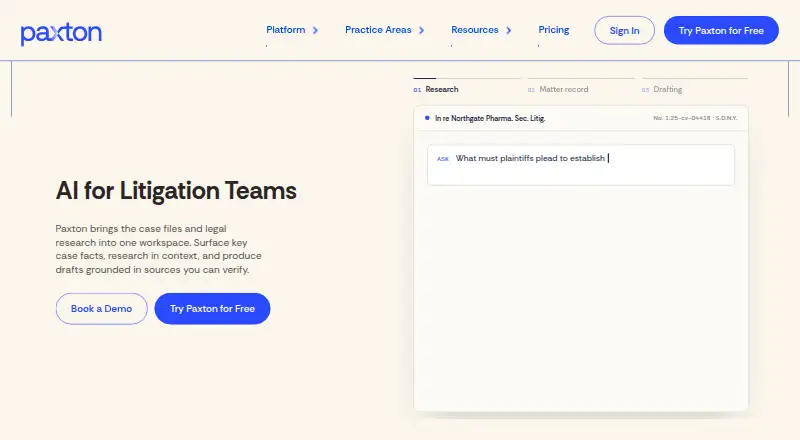Click the AI for Litigation Teams heading
The width and height of the screenshot is (800, 440).
pyautogui.click(x=176, y=191)
